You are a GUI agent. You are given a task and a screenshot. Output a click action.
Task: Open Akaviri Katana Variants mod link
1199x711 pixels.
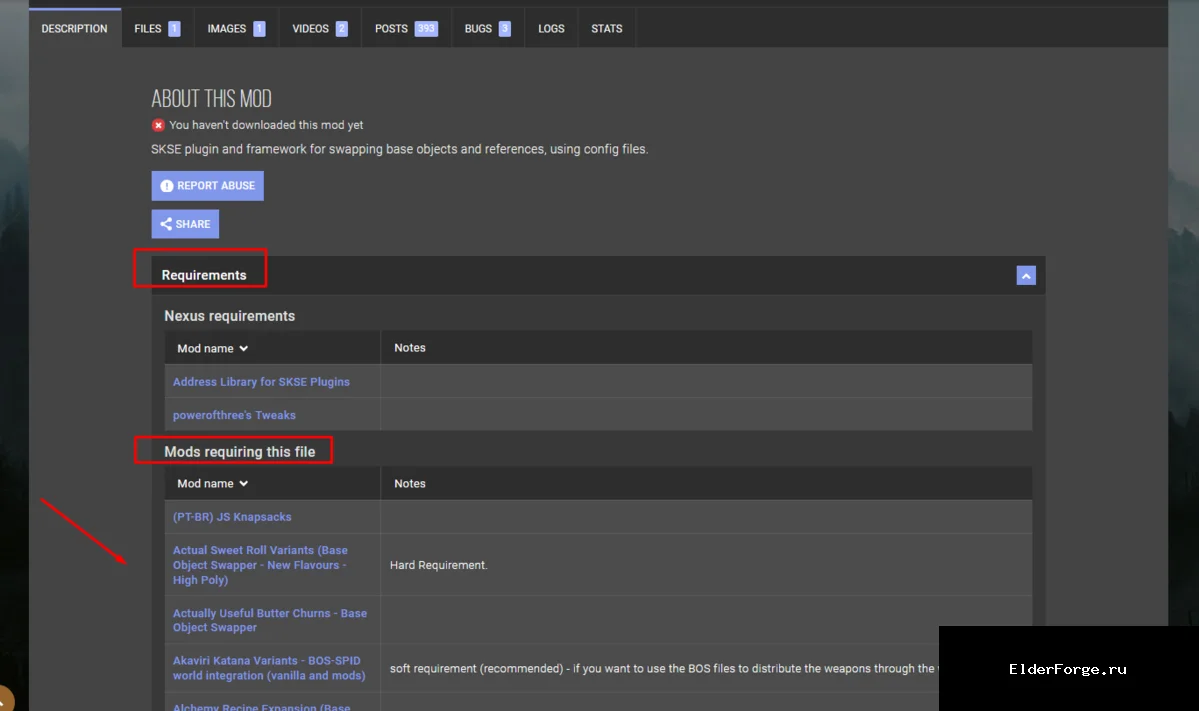coord(268,668)
